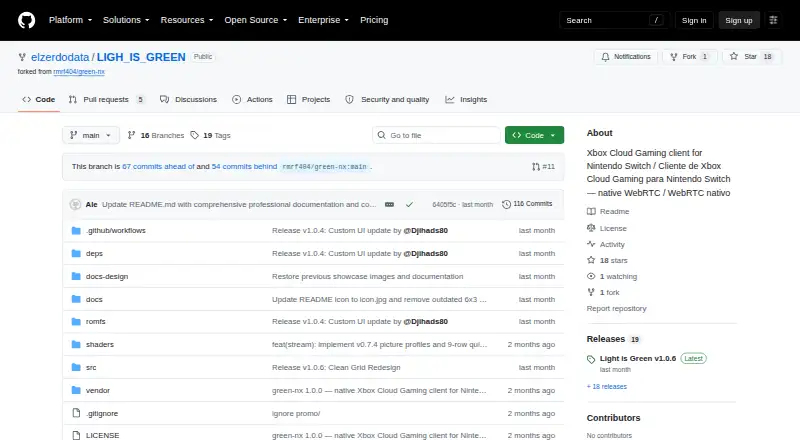The width and height of the screenshot is (800, 440).
Task: Click the Ale commit author avatar
Action: pos(75,204)
